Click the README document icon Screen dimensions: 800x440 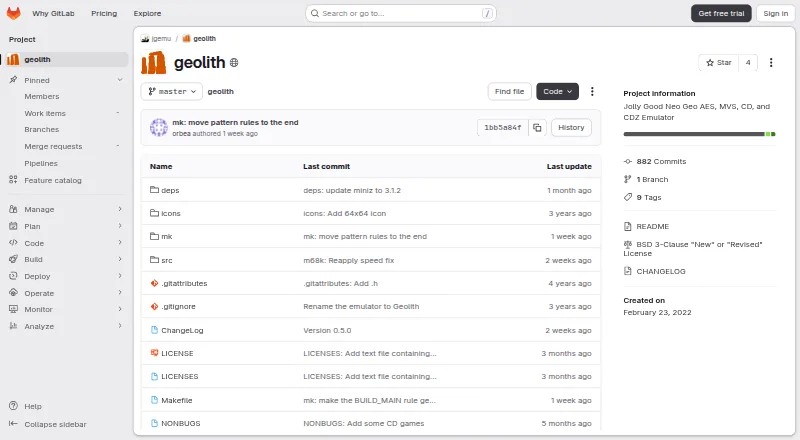click(x=628, y=226)
